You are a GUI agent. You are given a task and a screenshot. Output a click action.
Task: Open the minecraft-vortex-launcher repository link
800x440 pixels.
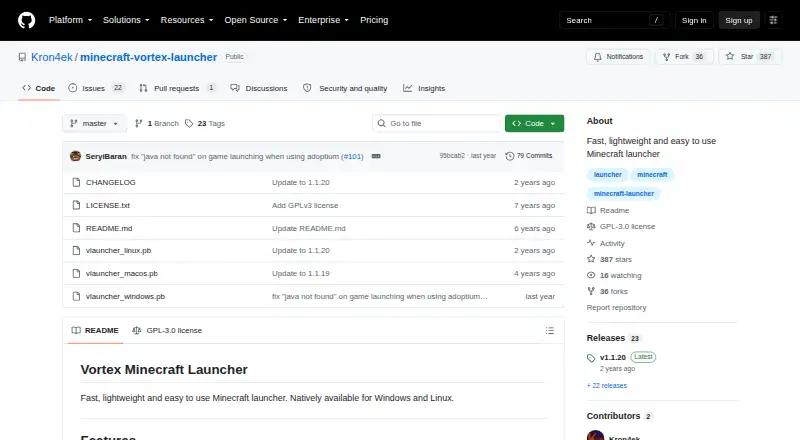[148, 57]
